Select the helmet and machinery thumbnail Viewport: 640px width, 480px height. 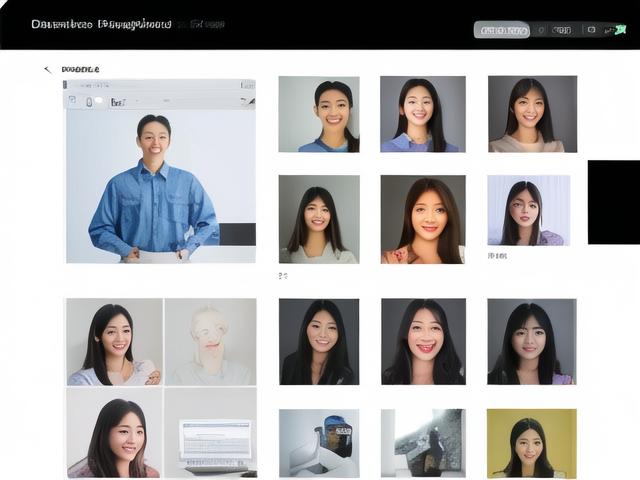coord(318,443)
